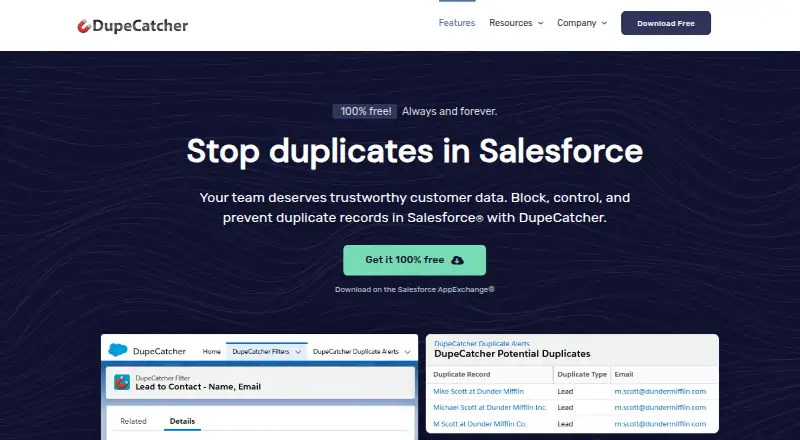Click the Download on the Salesforce AppExchange text
Image resolution: width=800 pixels, height=440 pixels.
(414, 289)
